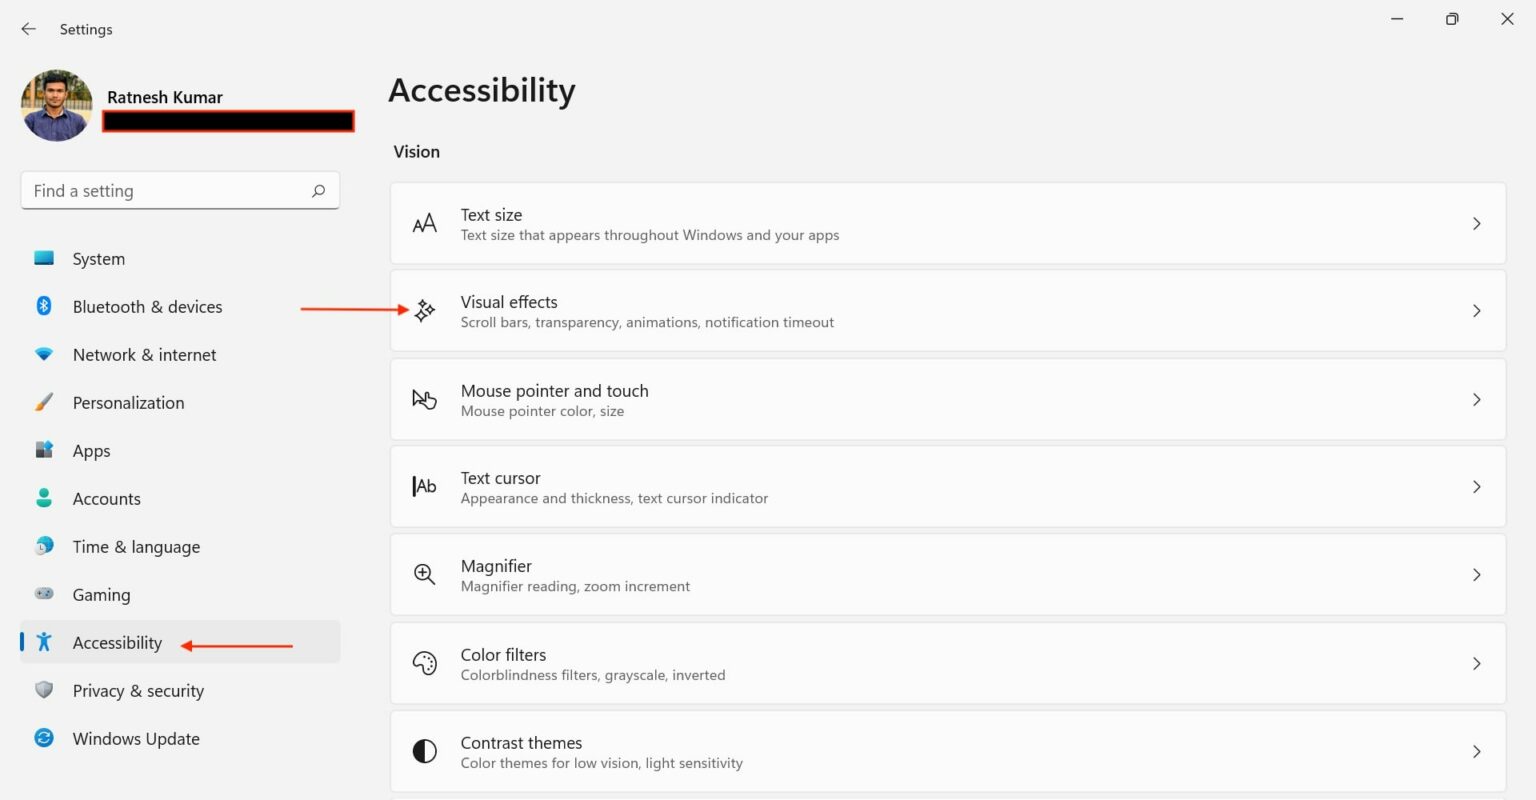Open Windows Update in the sidebar

tap(136, 739)
